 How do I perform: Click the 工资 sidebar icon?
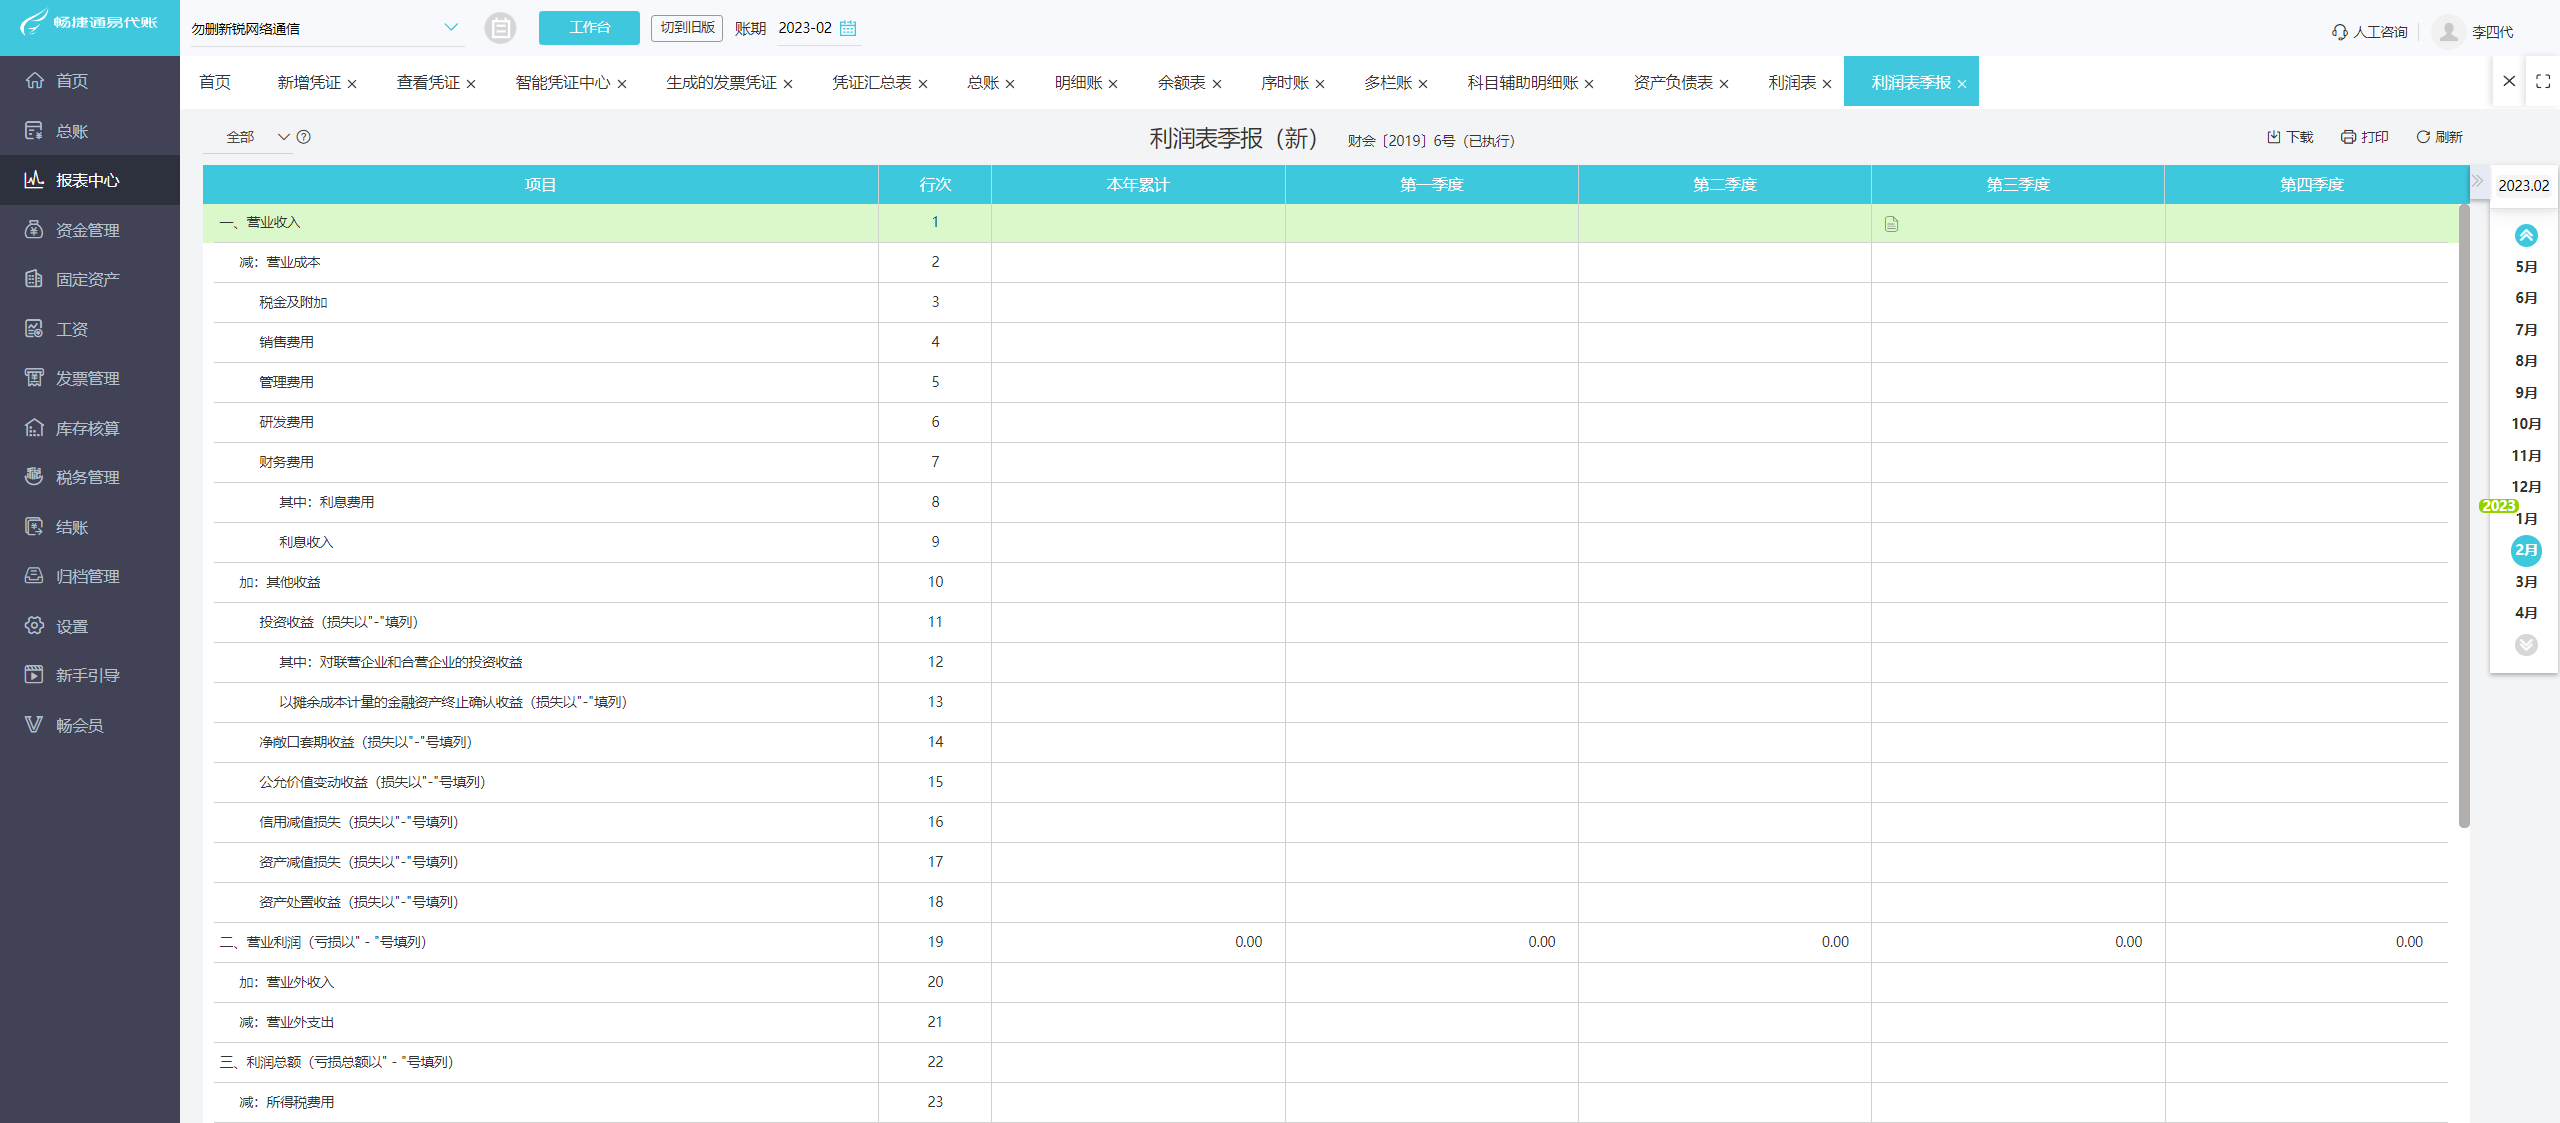[x=90, y=328]
